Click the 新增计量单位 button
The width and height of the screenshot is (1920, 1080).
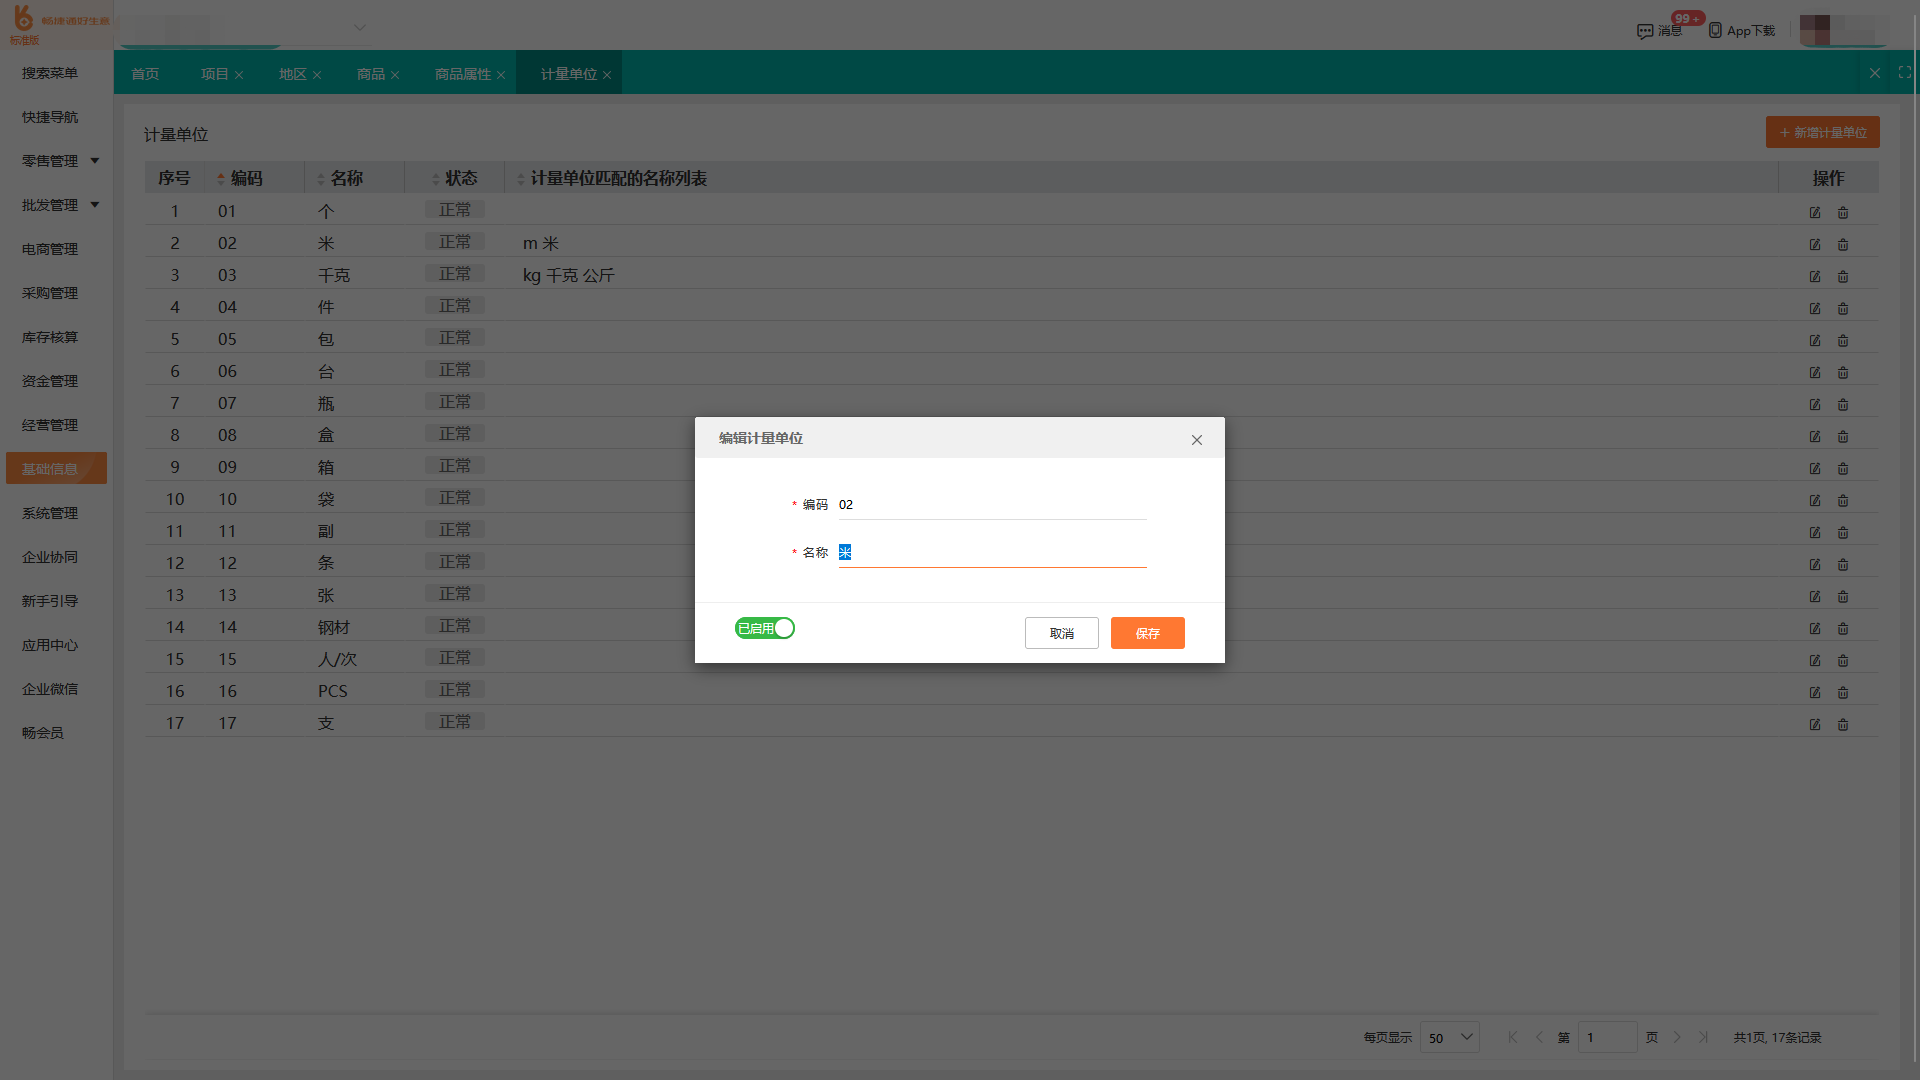1822,132
